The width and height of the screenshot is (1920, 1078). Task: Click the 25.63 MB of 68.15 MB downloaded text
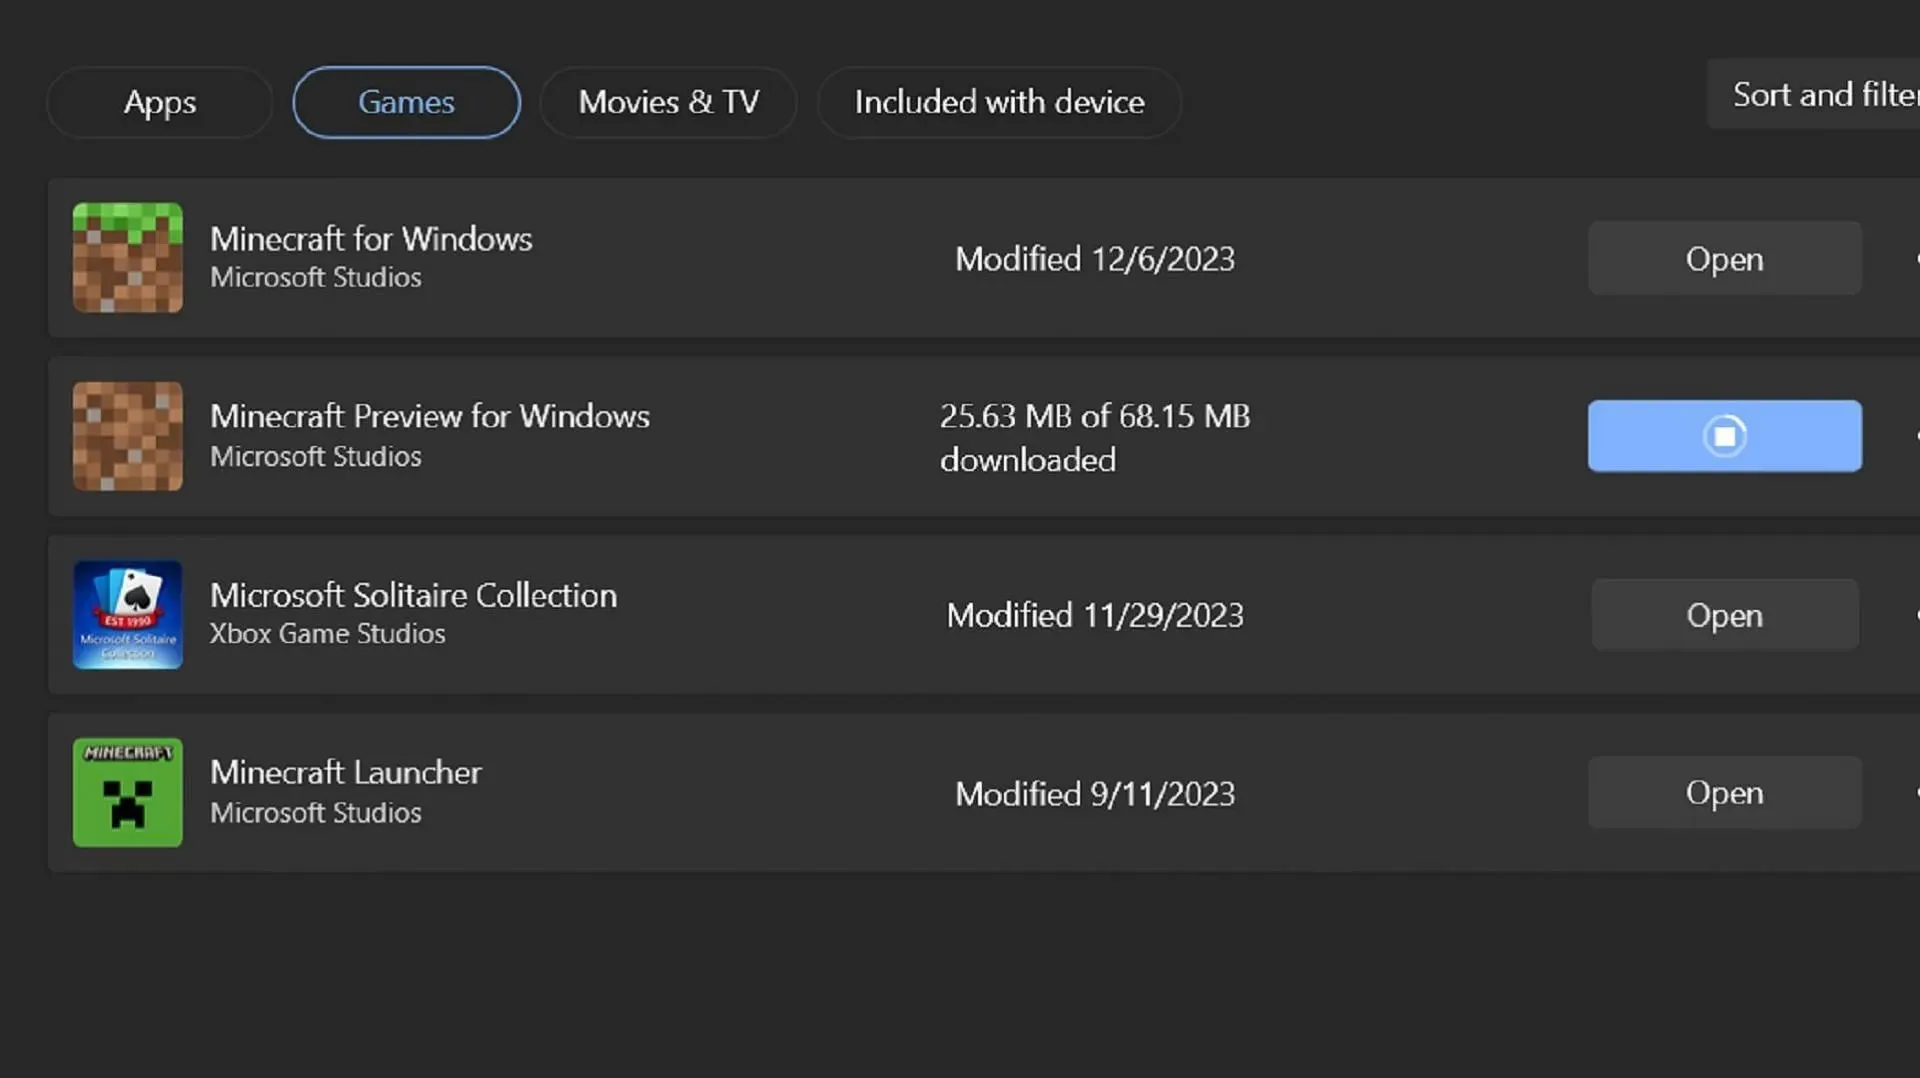(x=1095, y=438)
